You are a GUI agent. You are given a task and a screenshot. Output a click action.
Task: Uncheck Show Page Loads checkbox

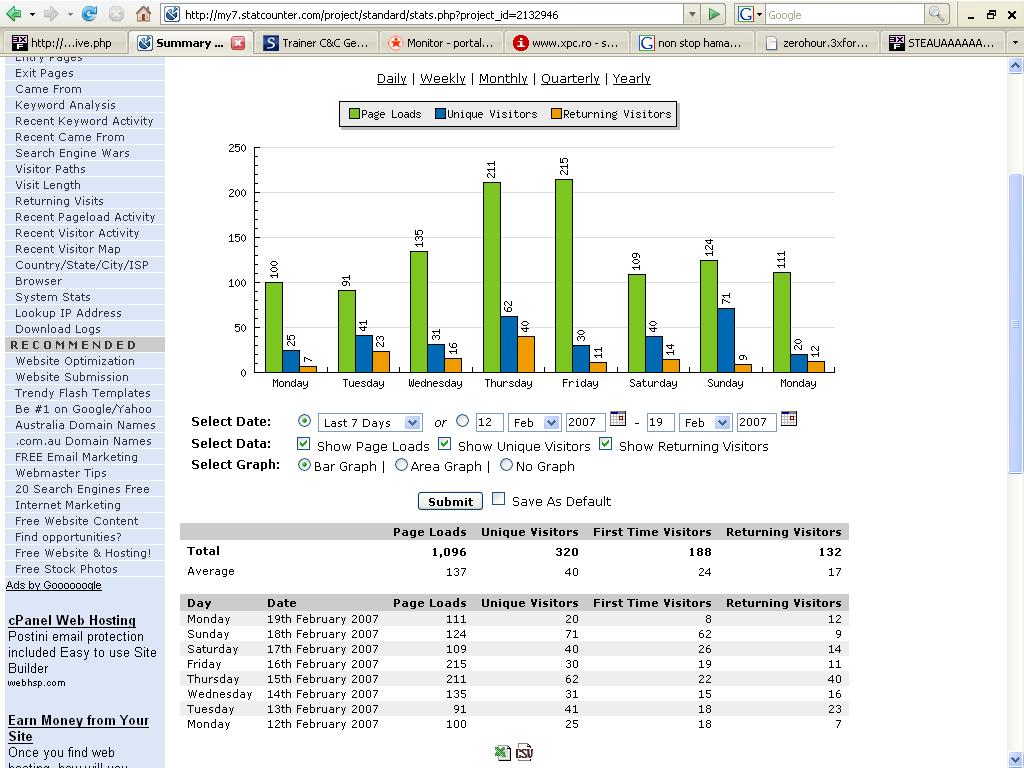(304, 444)
